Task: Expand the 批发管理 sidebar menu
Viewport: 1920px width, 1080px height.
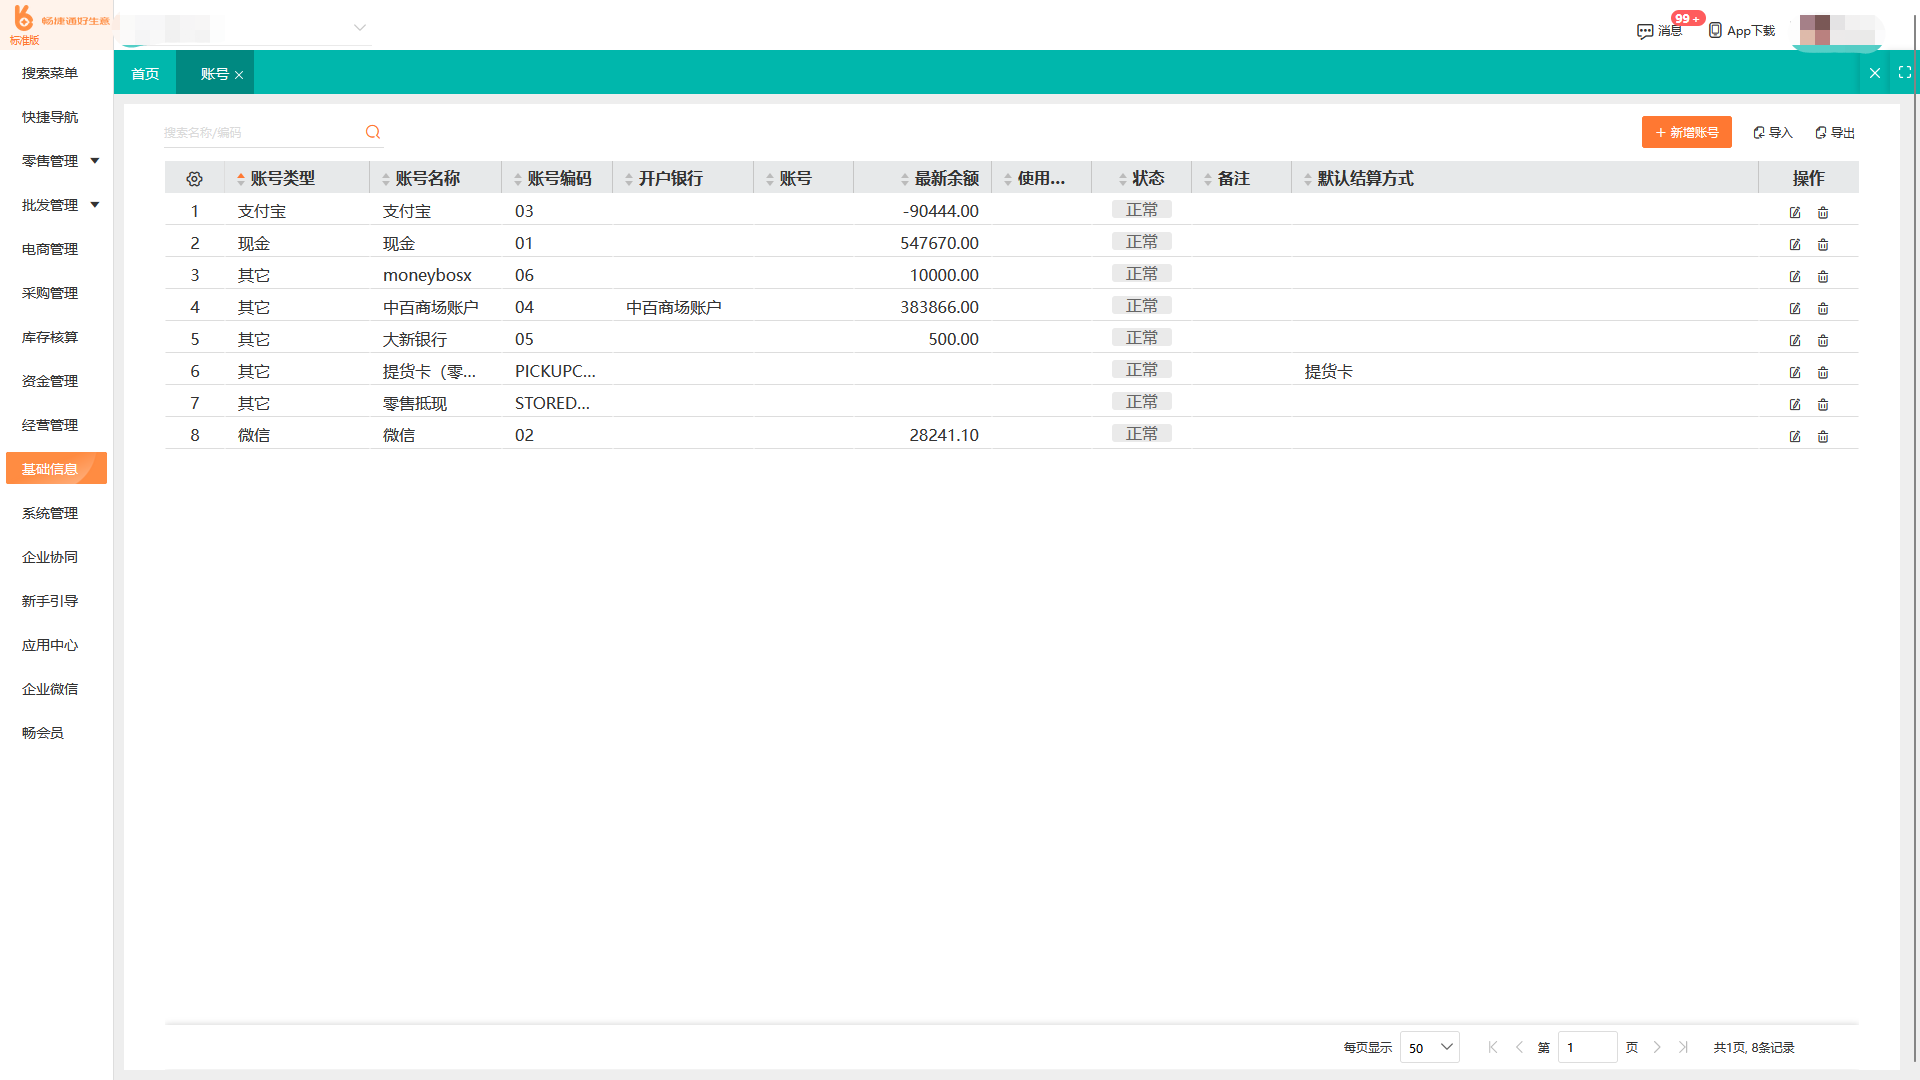Action: click(x=61, y=204)
